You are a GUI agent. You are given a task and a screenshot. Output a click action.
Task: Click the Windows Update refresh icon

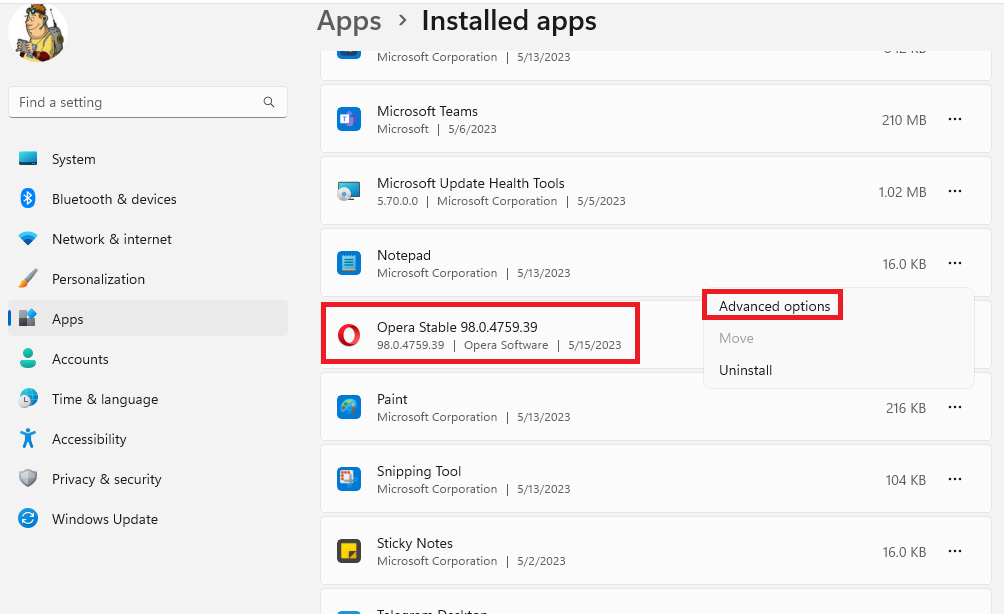pos(28,518)
